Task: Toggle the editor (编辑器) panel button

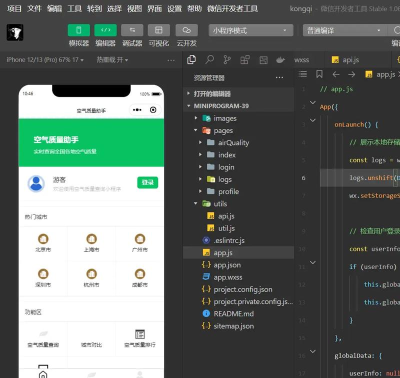Action: [x=105, y=30]
